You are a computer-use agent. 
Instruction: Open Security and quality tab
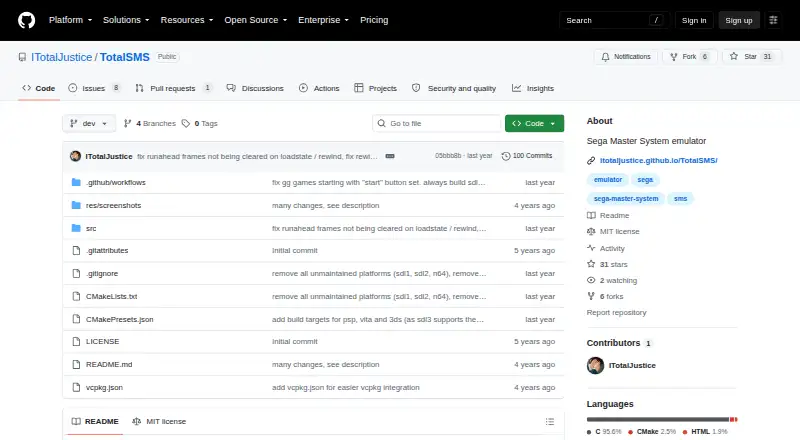454,88
